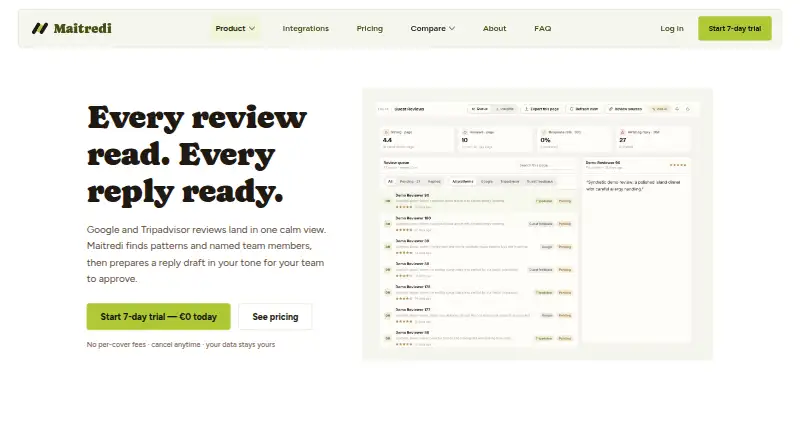Click Start 7-day trial — €0 today
Image resolution: width=800 pixels, height=440 pixels.
[x=158, y=316]
